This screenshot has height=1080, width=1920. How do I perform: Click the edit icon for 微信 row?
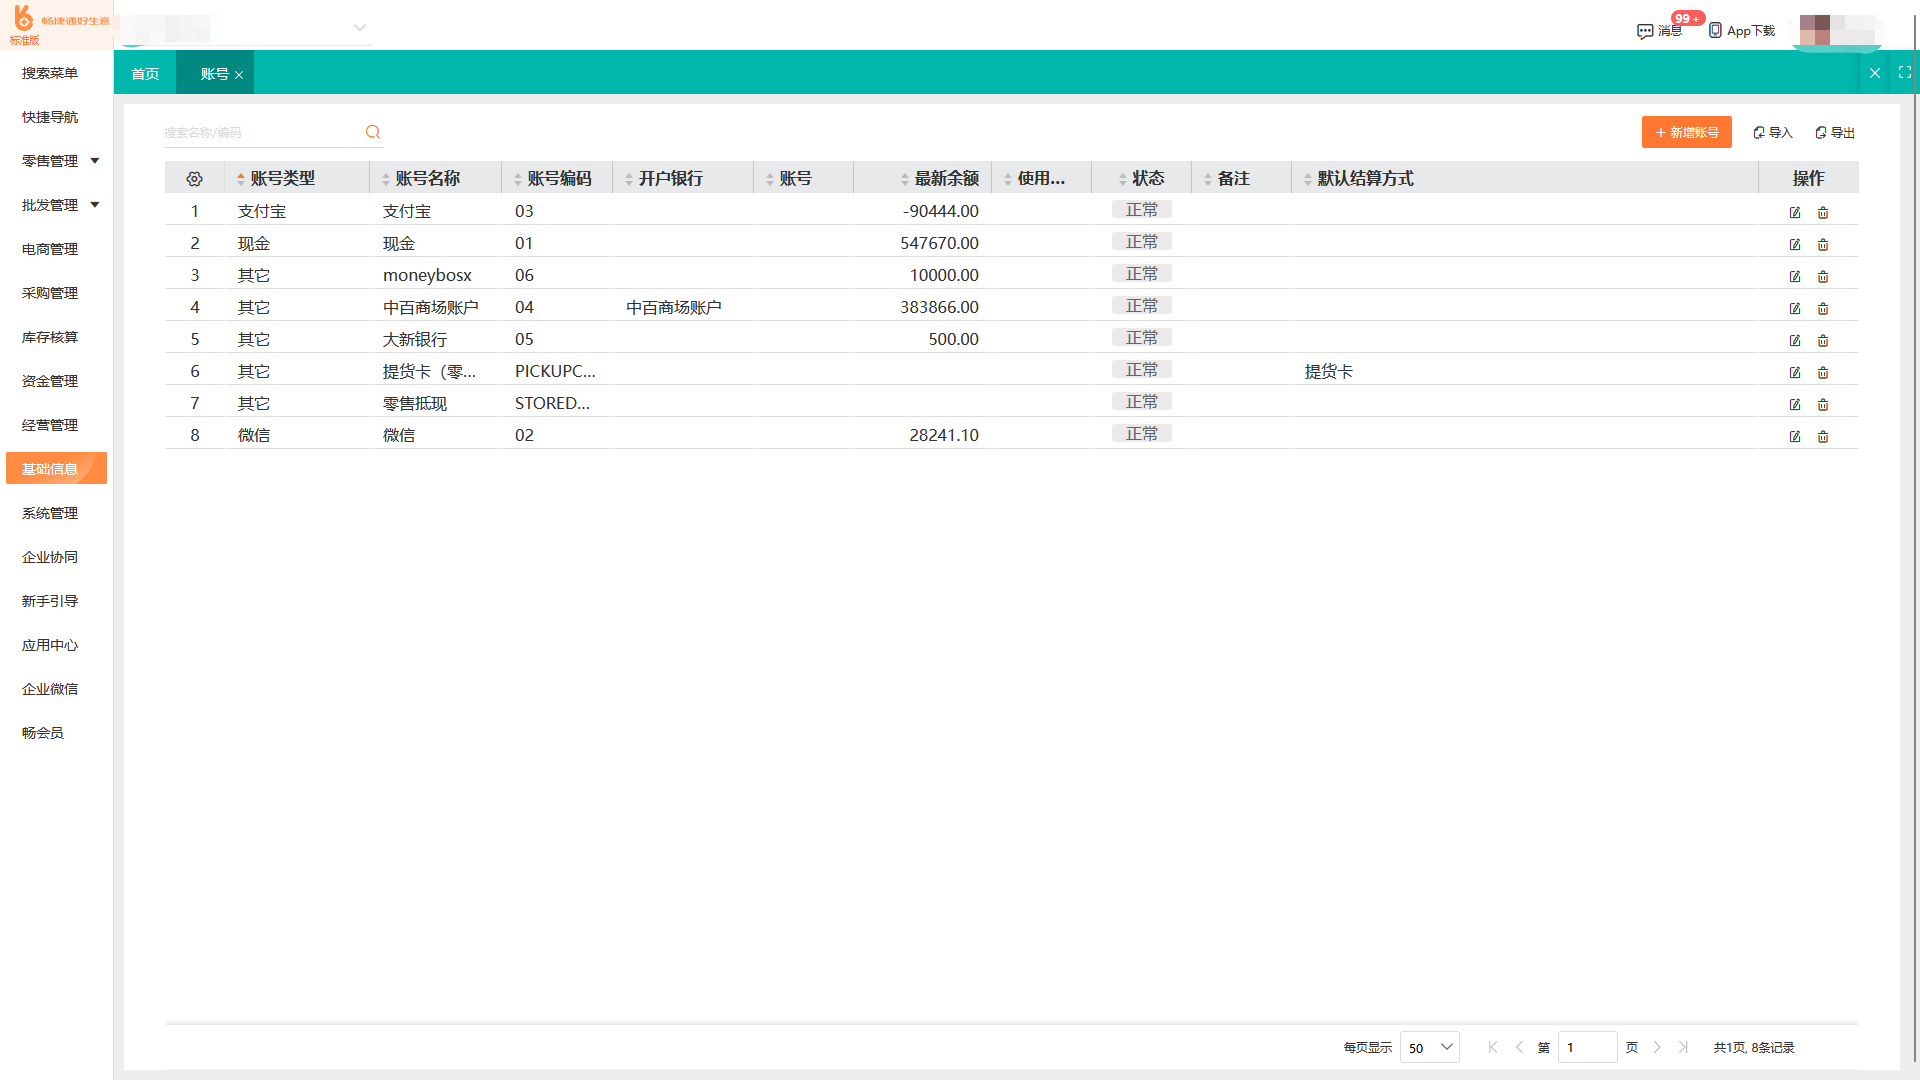(x=1795, y=435)
